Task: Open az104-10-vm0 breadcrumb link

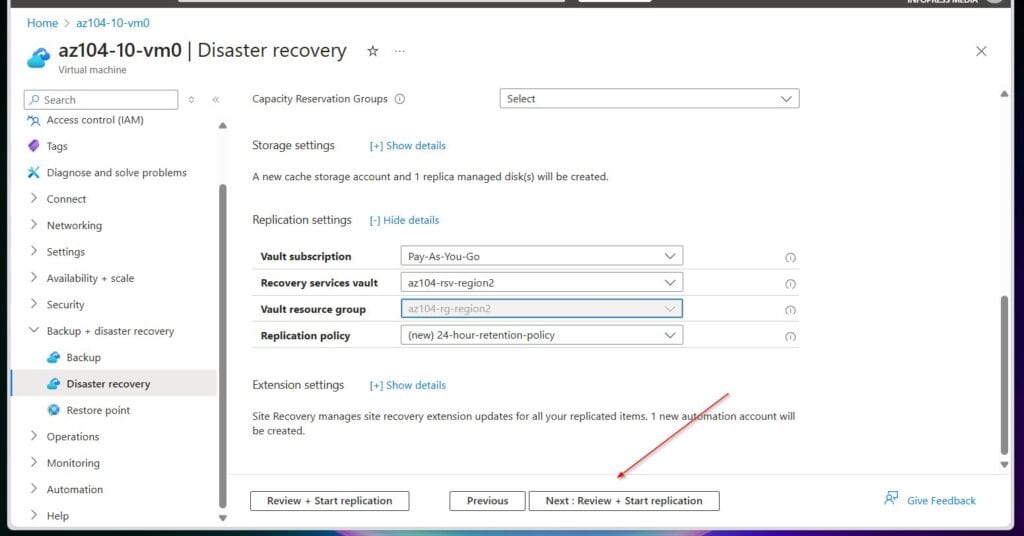Action: coord(112,23)
